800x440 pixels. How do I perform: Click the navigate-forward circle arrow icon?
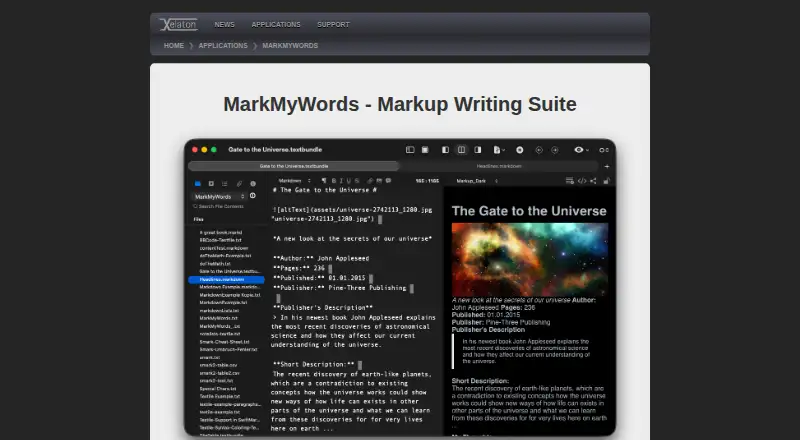pos(555,150)
